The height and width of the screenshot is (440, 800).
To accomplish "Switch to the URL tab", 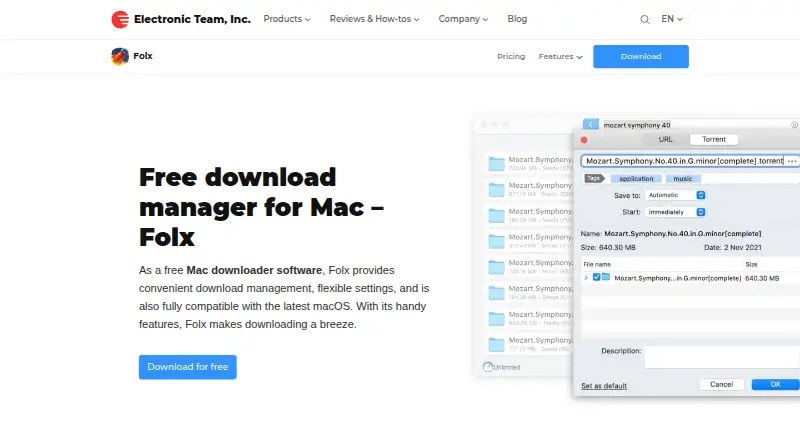I will click(665, 139).
